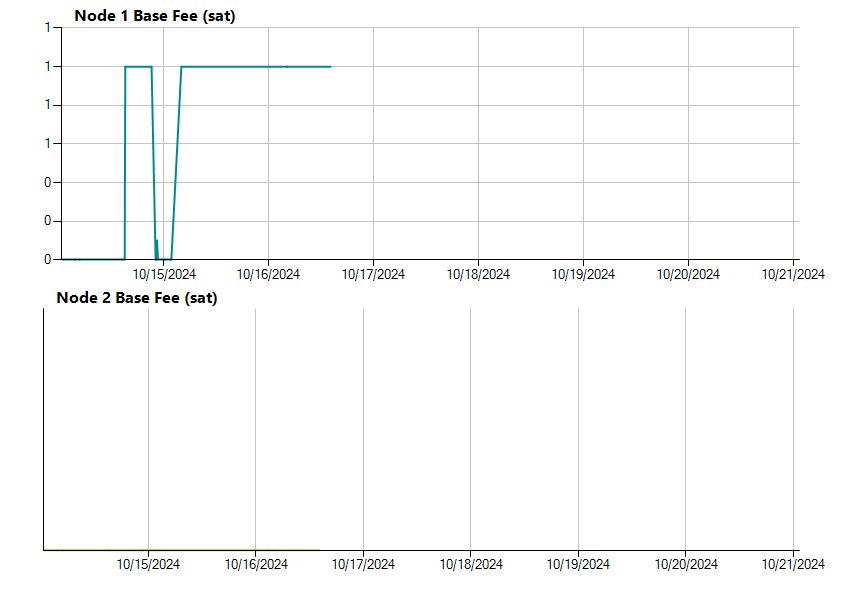Click 10/17/2024 date on Node 2 chart

(363, 564)
